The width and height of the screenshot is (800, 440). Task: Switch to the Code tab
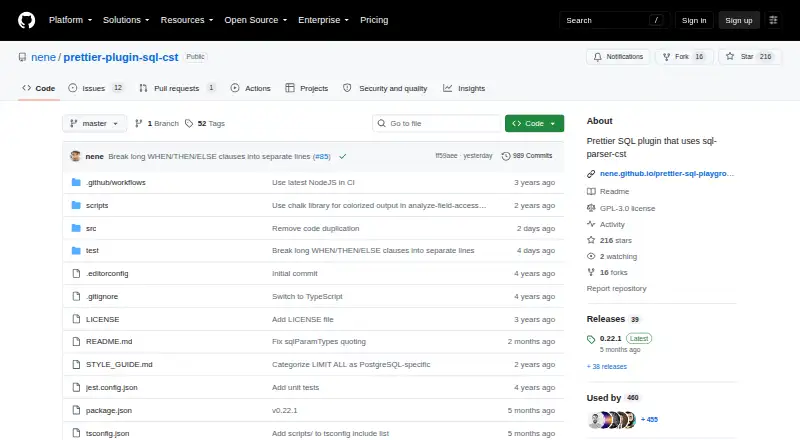pos(39,88)
